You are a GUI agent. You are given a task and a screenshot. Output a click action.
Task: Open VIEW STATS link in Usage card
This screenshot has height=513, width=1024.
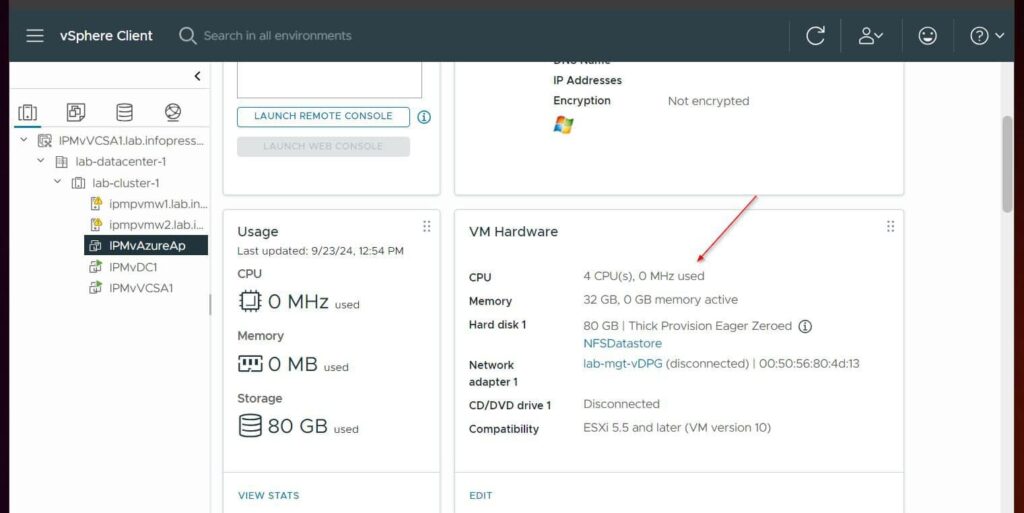click(x=268, y=495)
